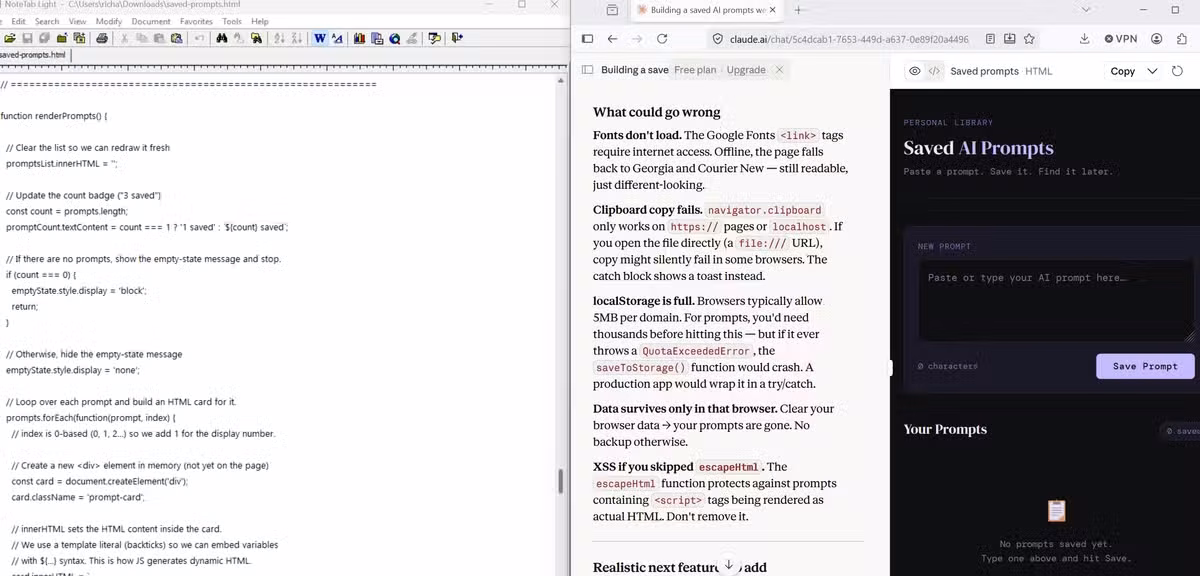Viewport: 1200px width, 576px height.
Task: Click the View in Browser globe icon
Action: click(395, 38)
